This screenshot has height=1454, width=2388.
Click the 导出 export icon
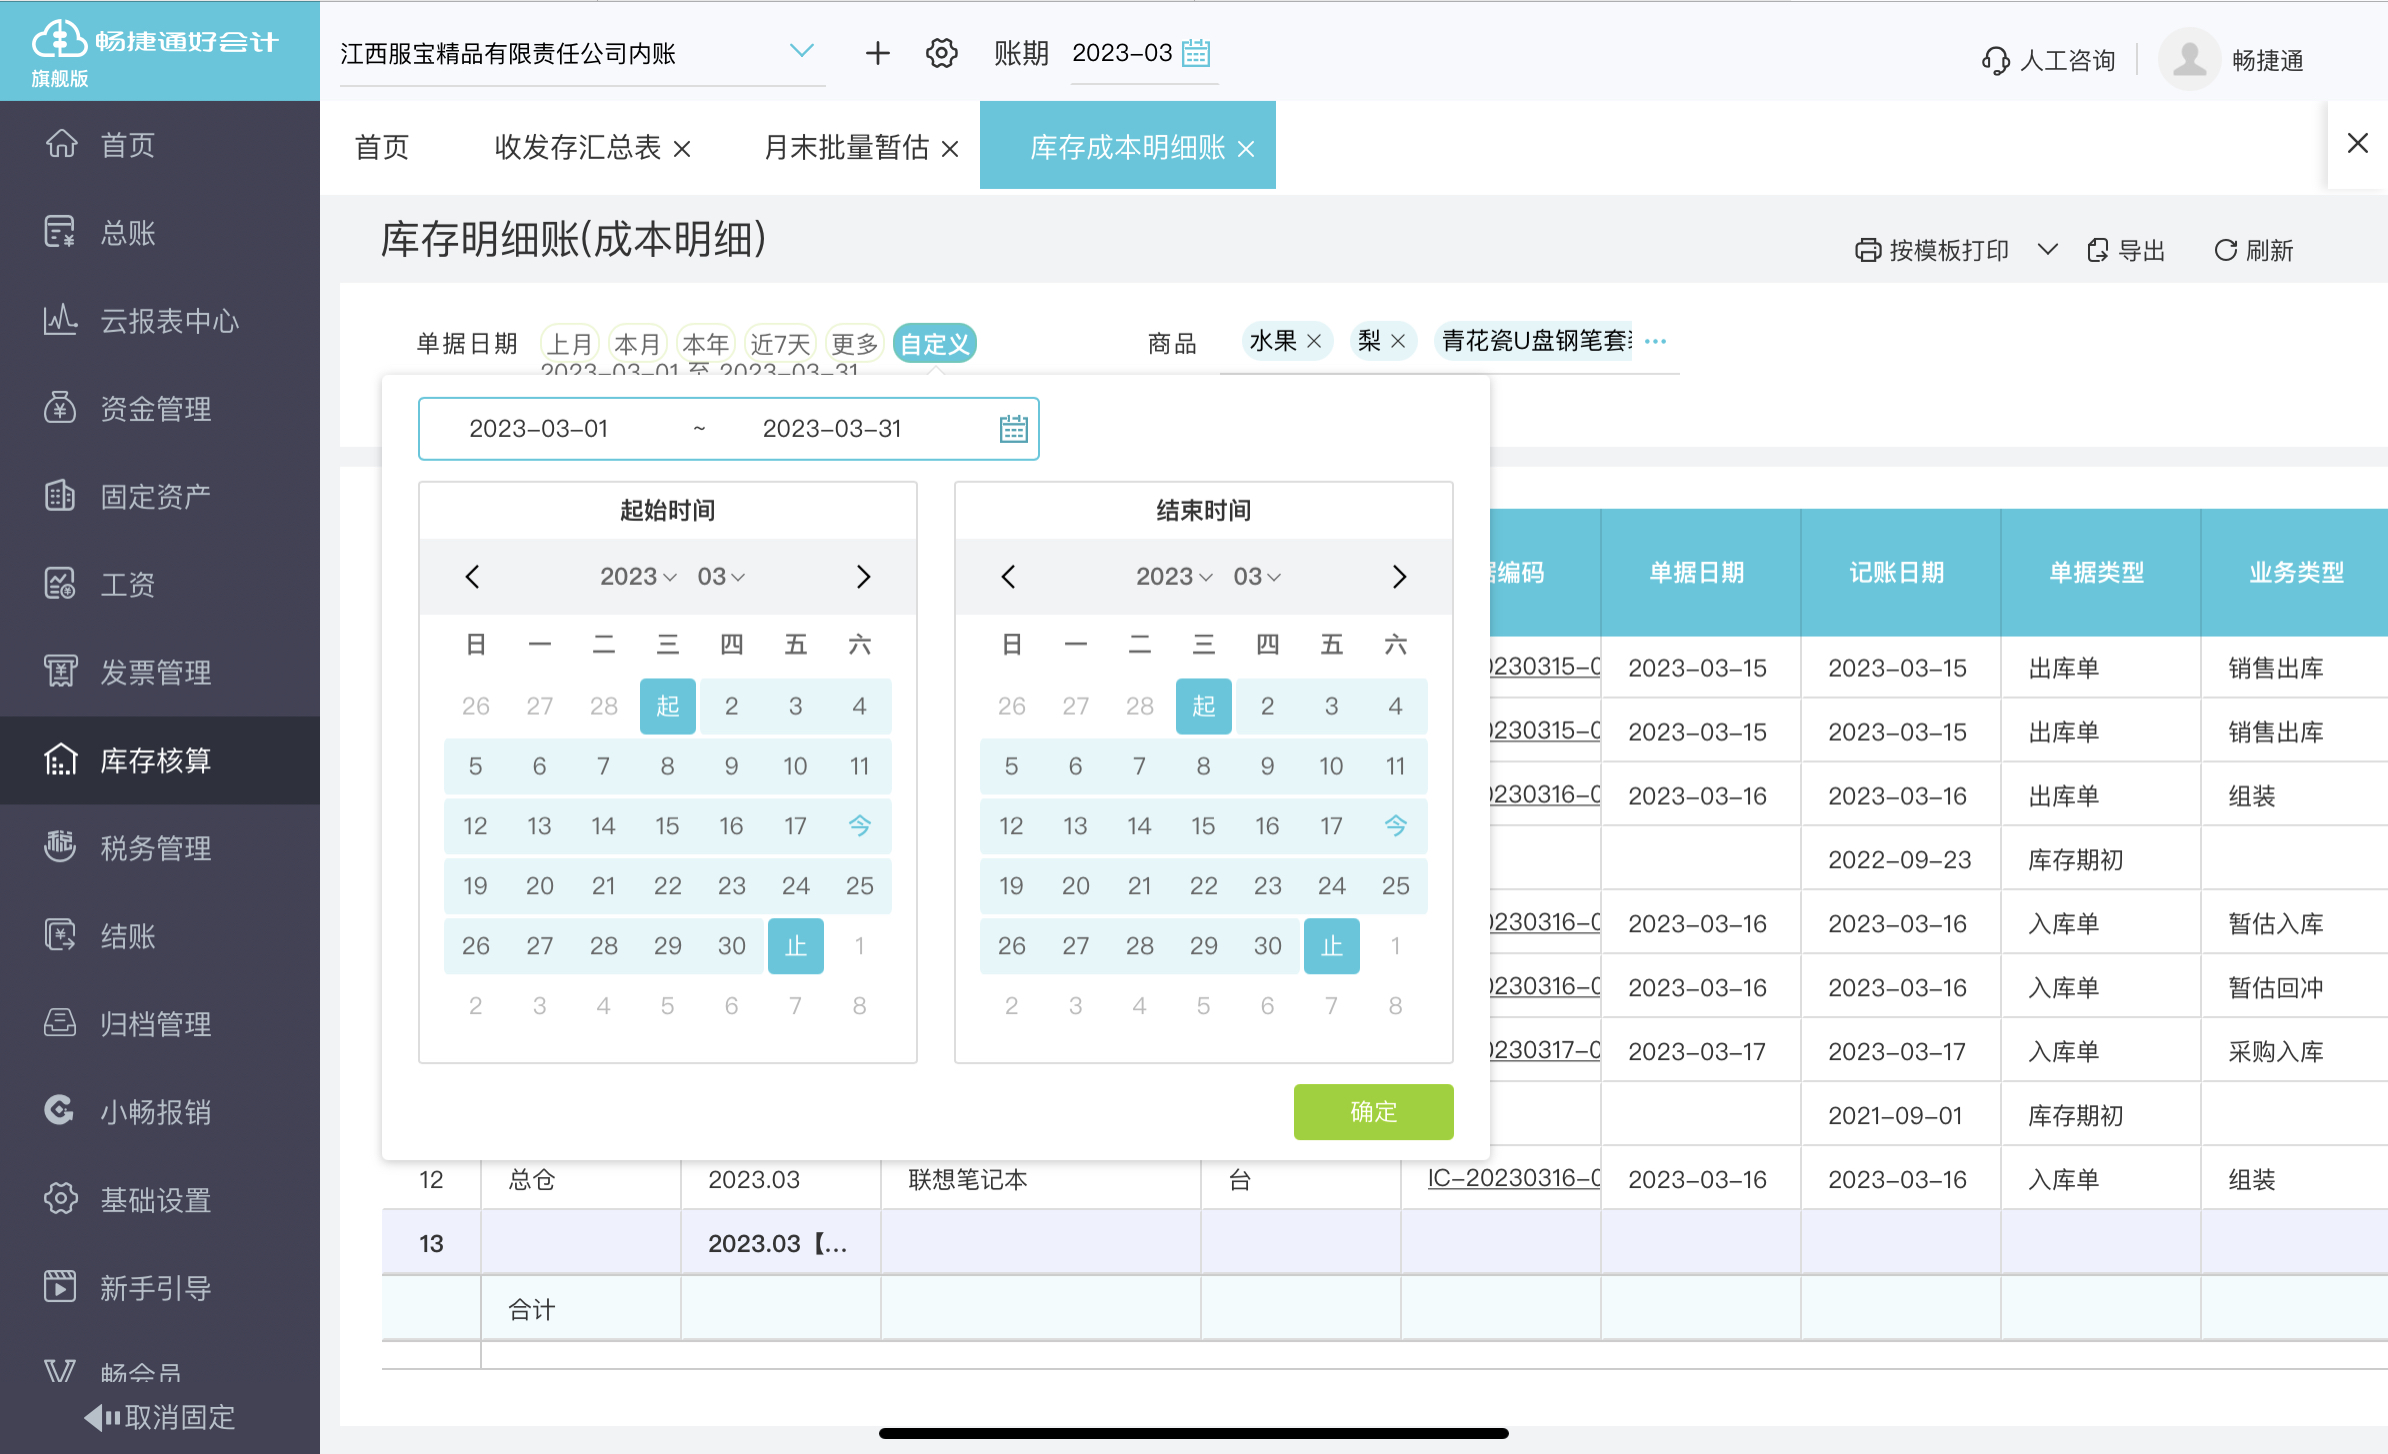[x=2101, y=251]
